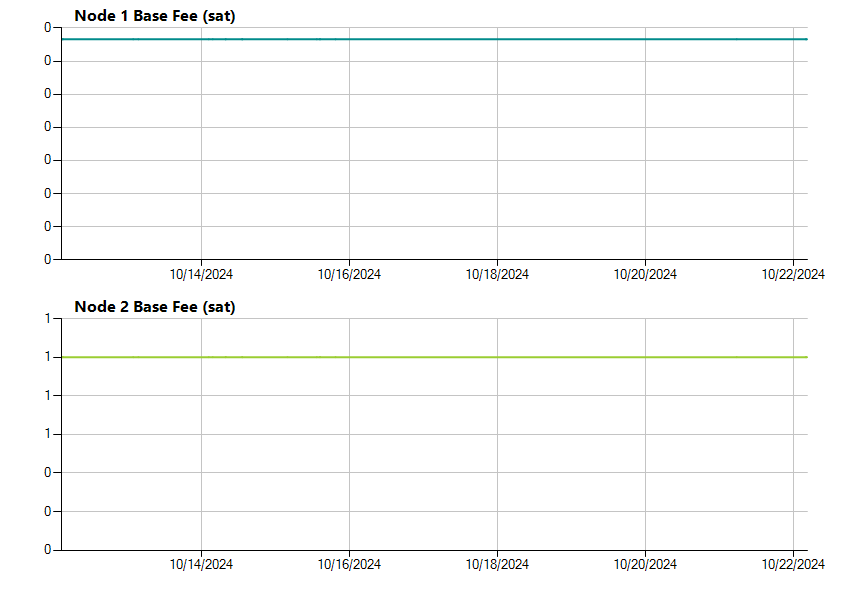The height and width of the screenshot is (600, 860).
Task: Select the Node 1 Base Fee chart title
Action: pyautogui.click(x=156, y=16)
